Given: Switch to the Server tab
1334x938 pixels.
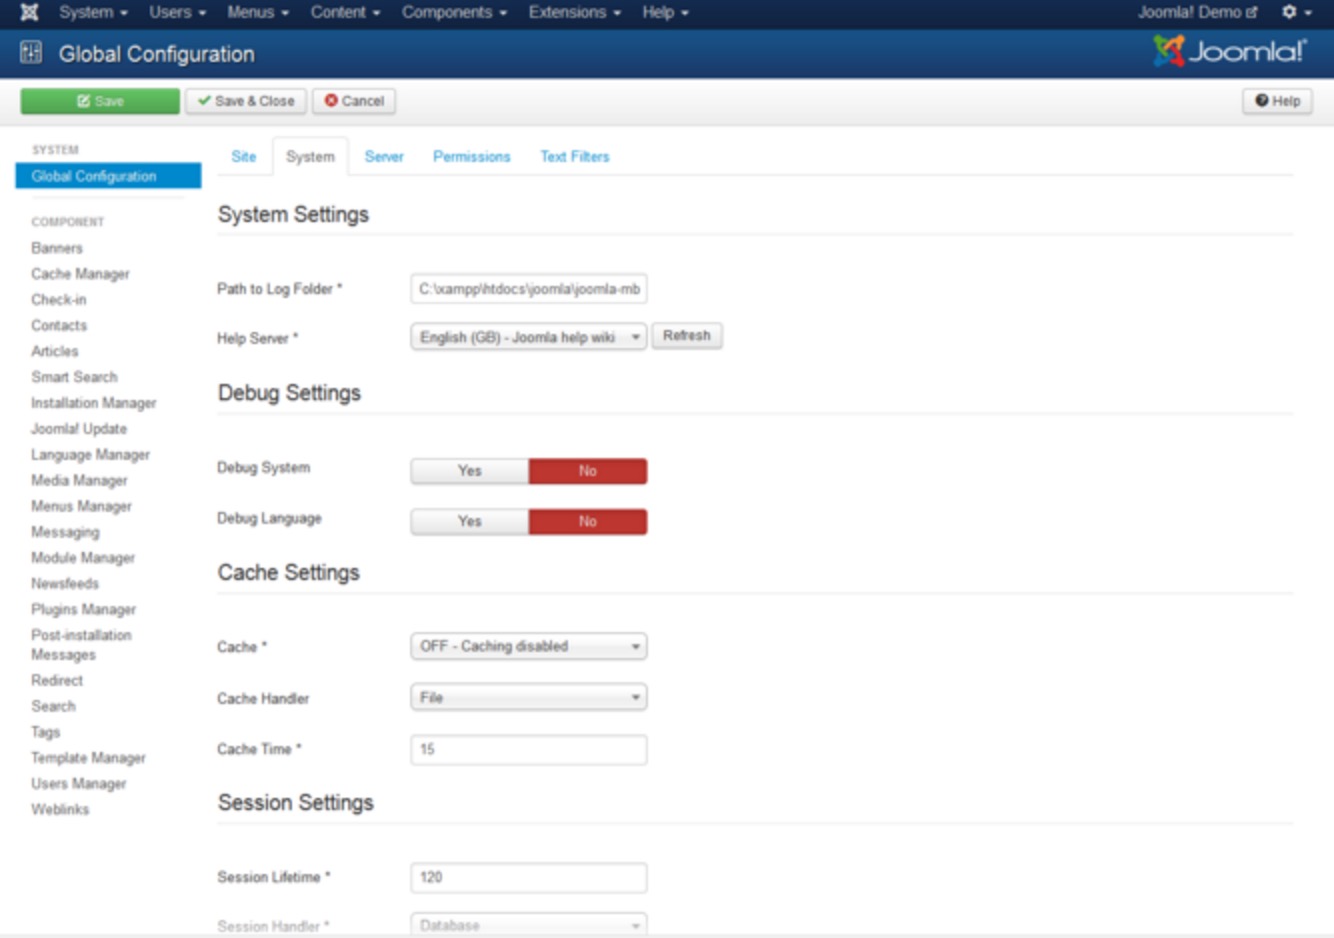Looking at the screenshot, I should pos(384,157).
